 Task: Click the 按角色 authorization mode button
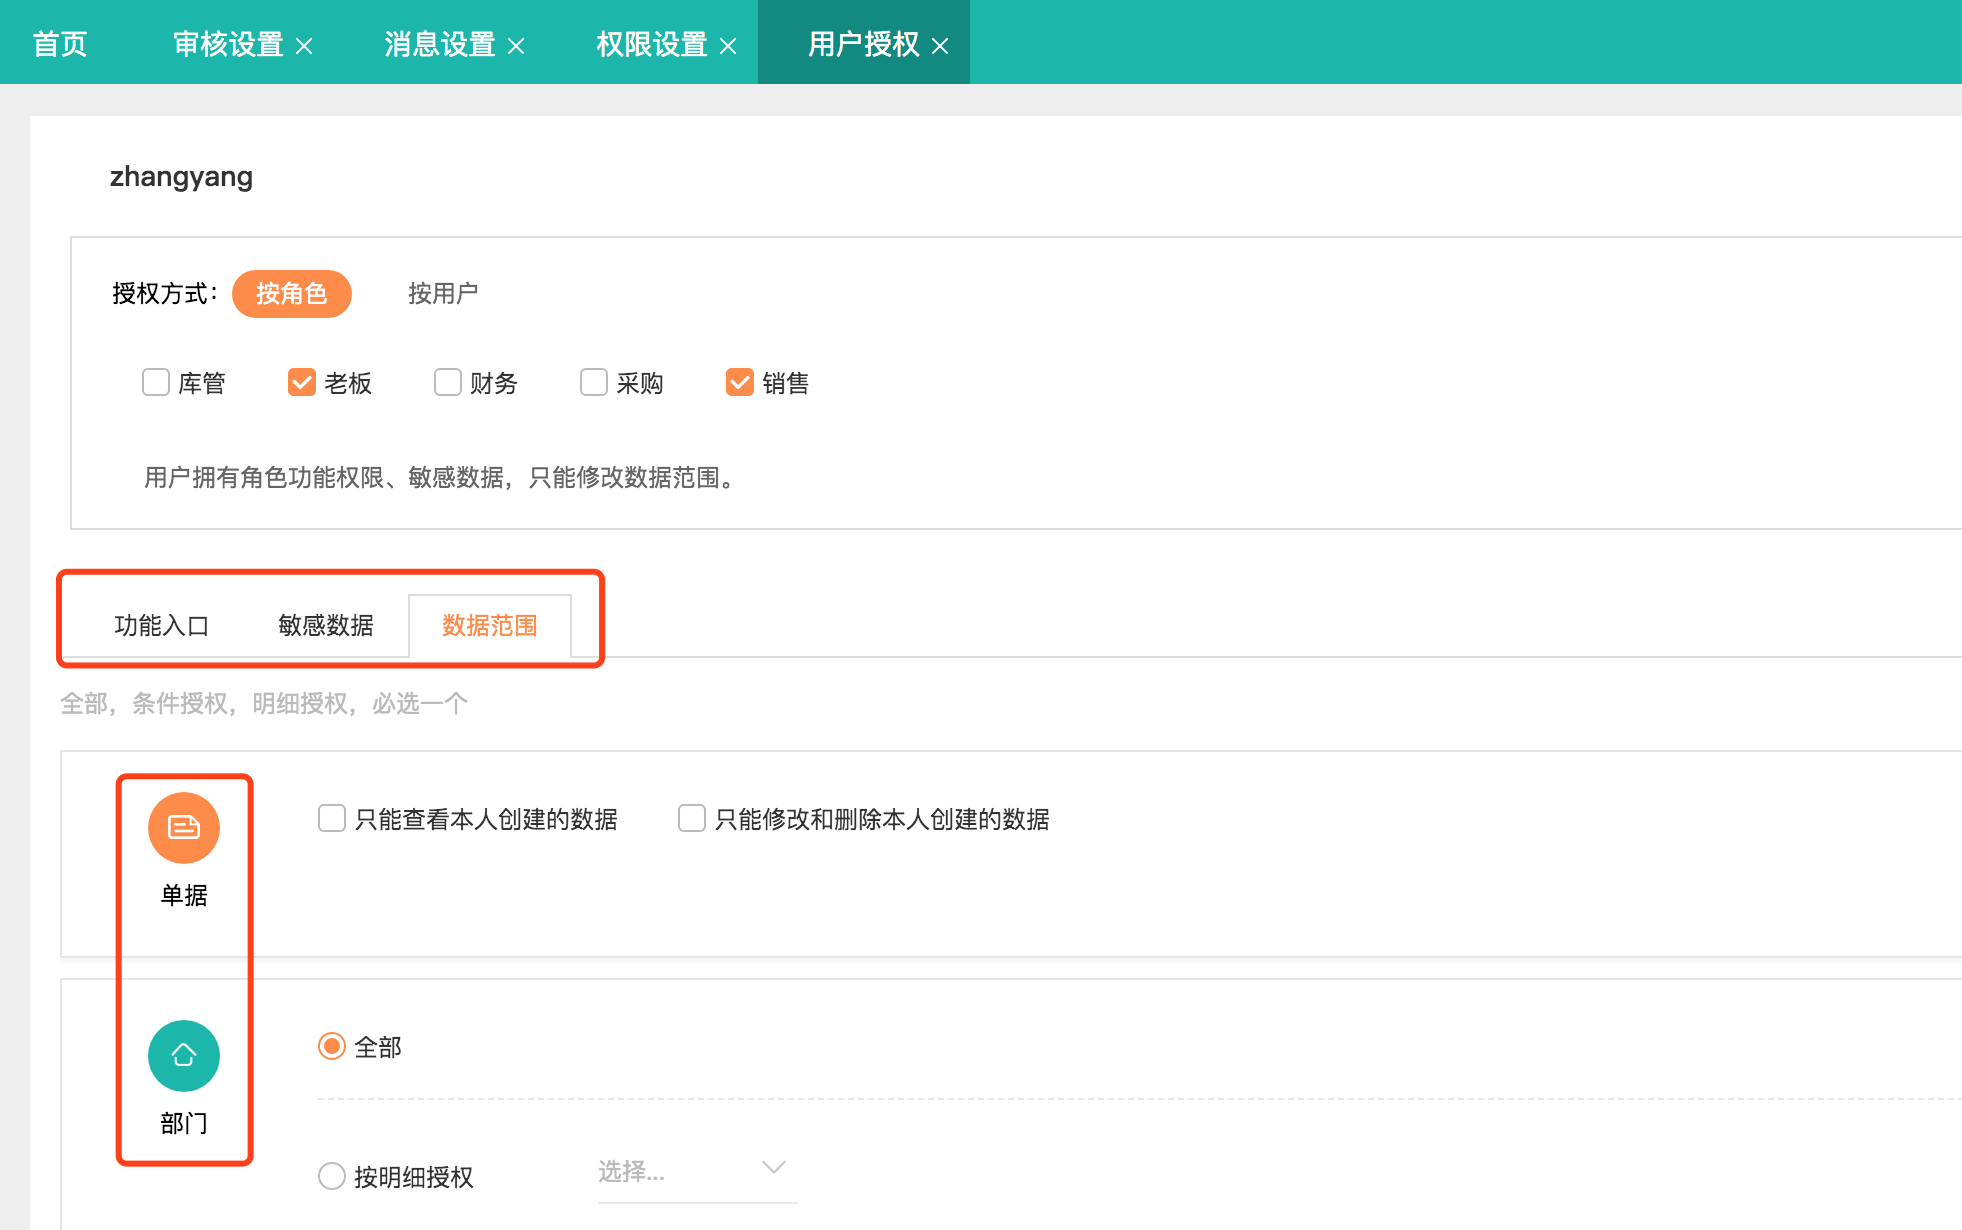coord(290,293)
